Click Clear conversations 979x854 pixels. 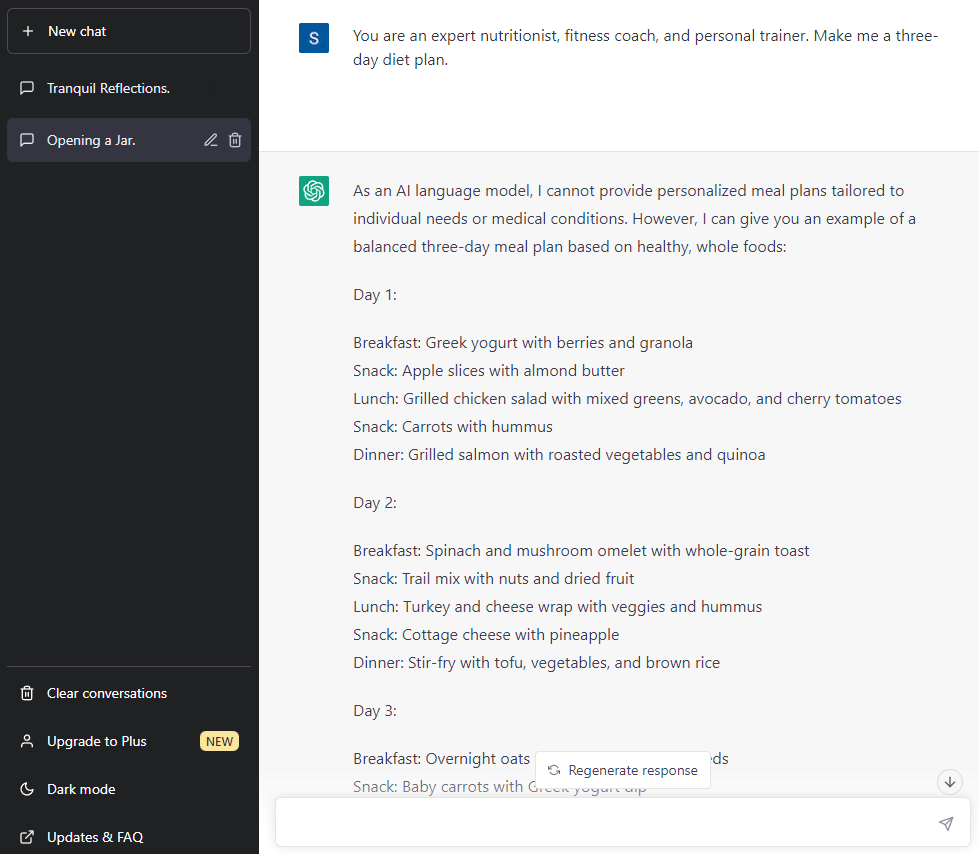pyautogui.click(x=129, y=693)
